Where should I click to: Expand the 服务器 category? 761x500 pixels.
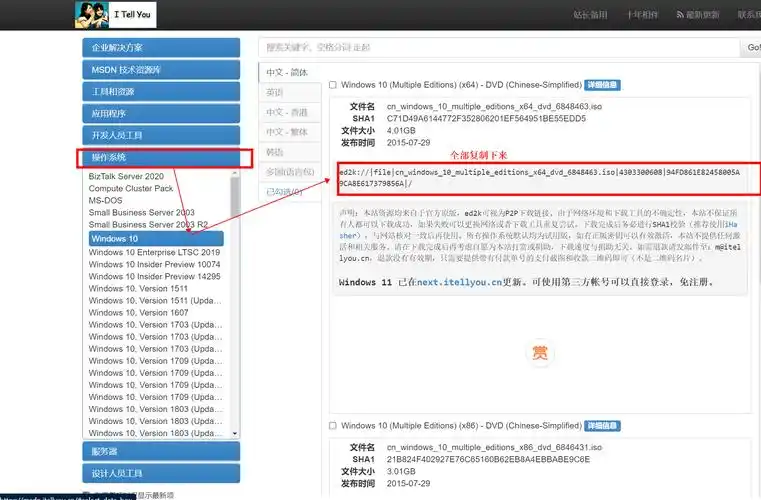160,451
